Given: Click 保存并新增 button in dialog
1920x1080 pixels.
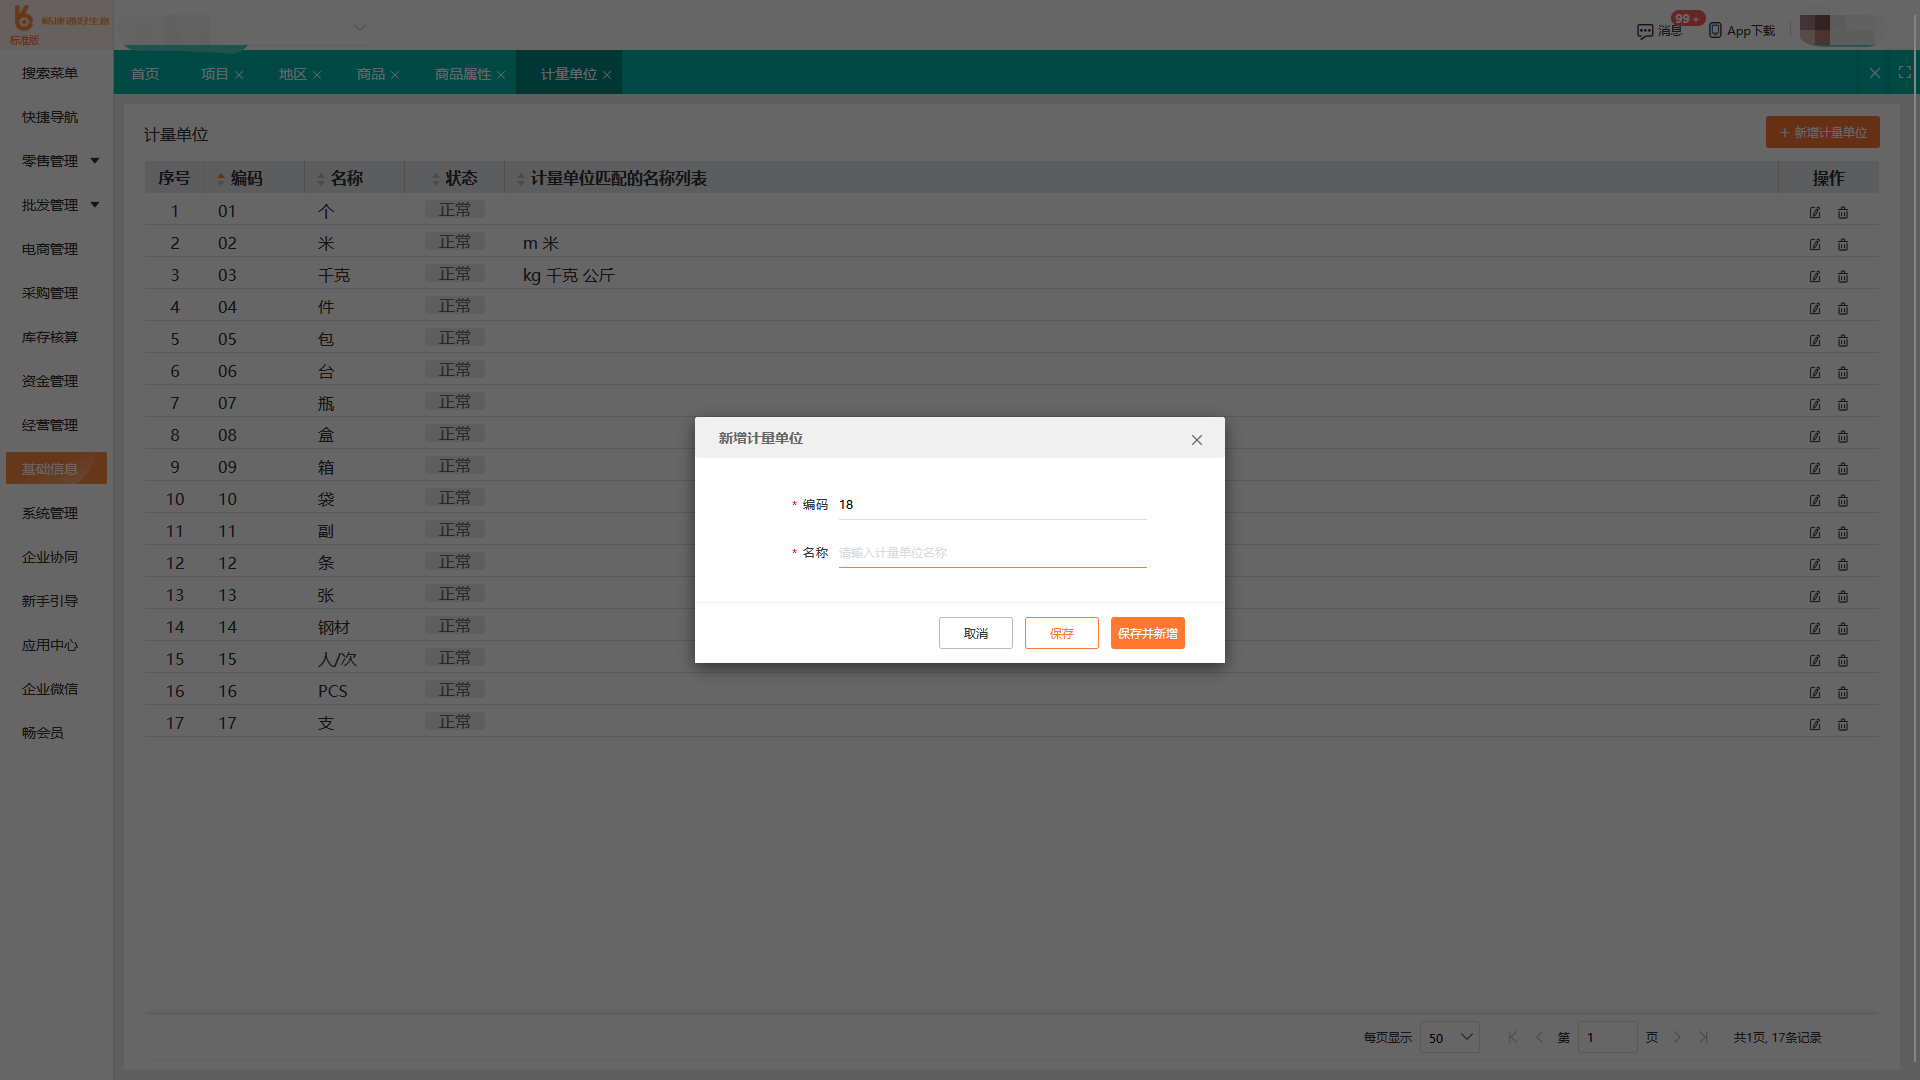Looking at the screenshot, I should (x=1147, y=633).
